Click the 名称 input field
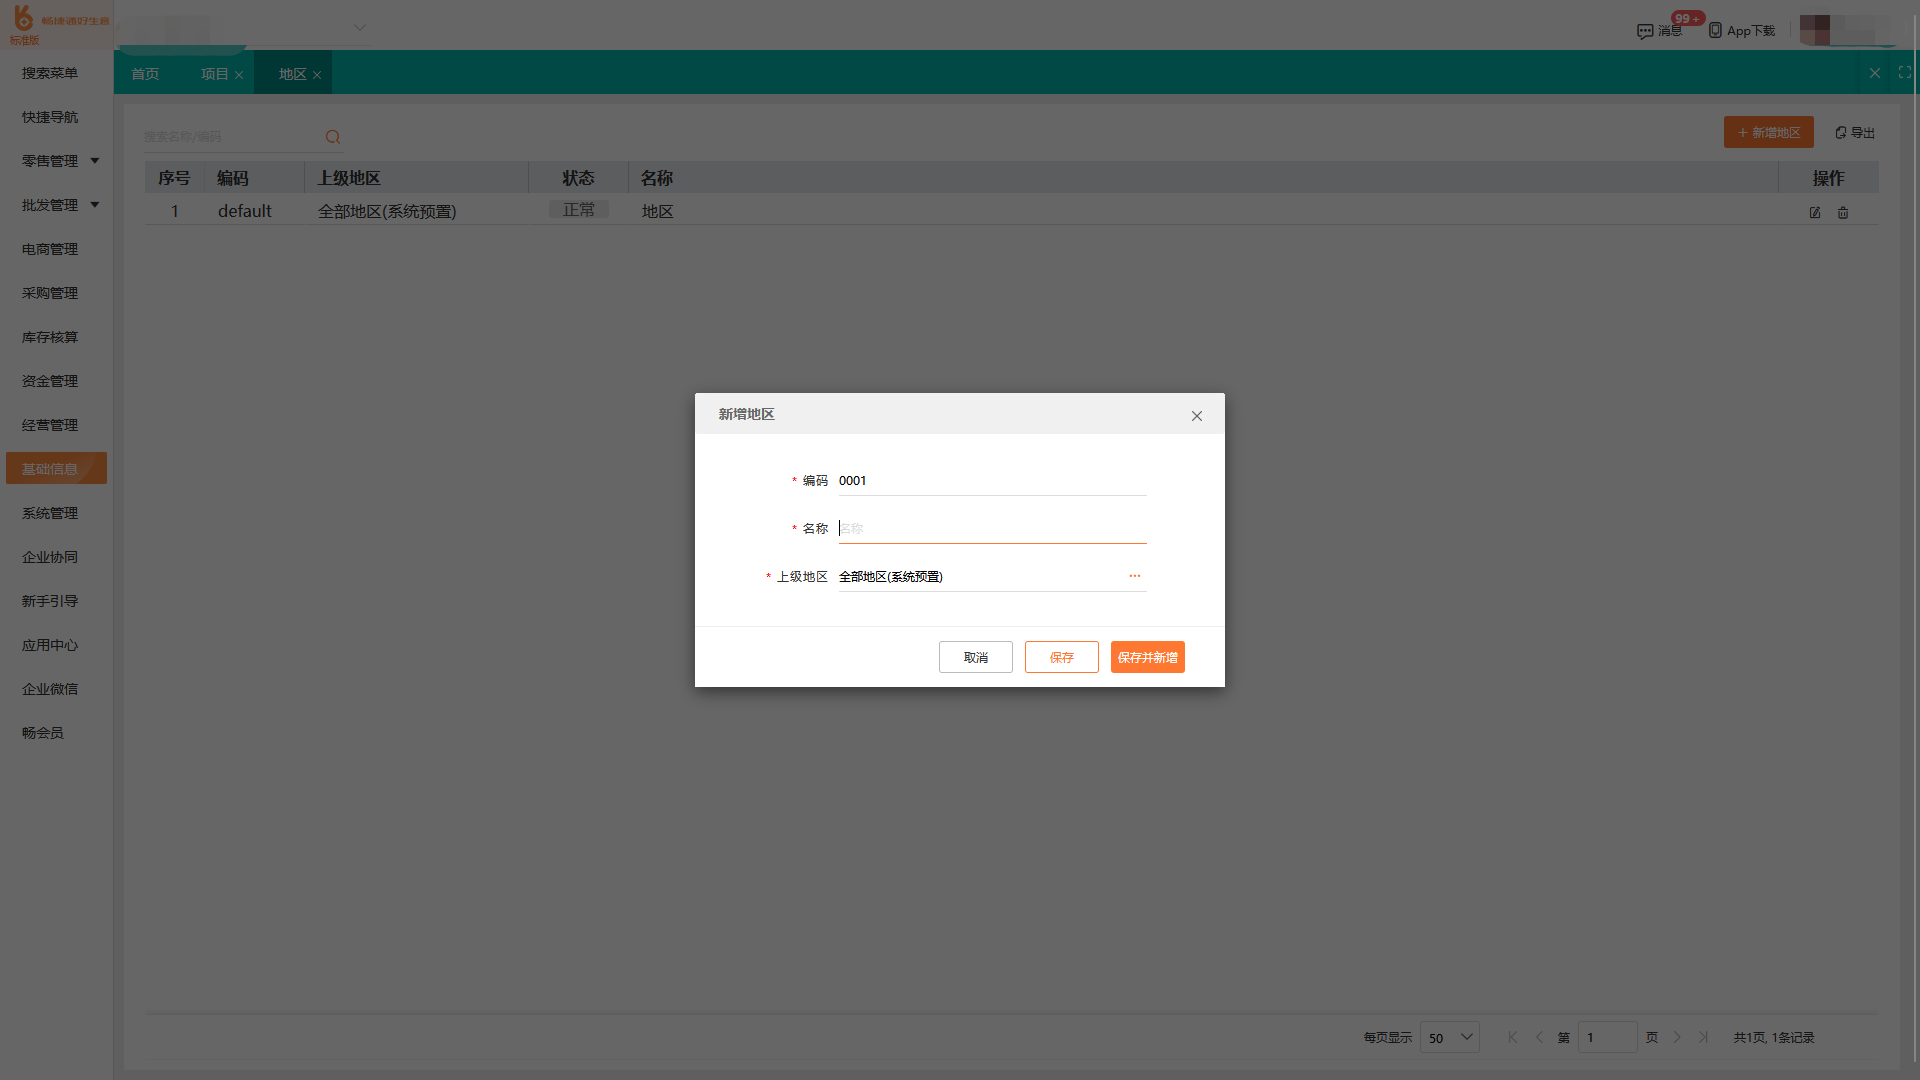Screen dimensions: 1920x1080 click(989, 527)
